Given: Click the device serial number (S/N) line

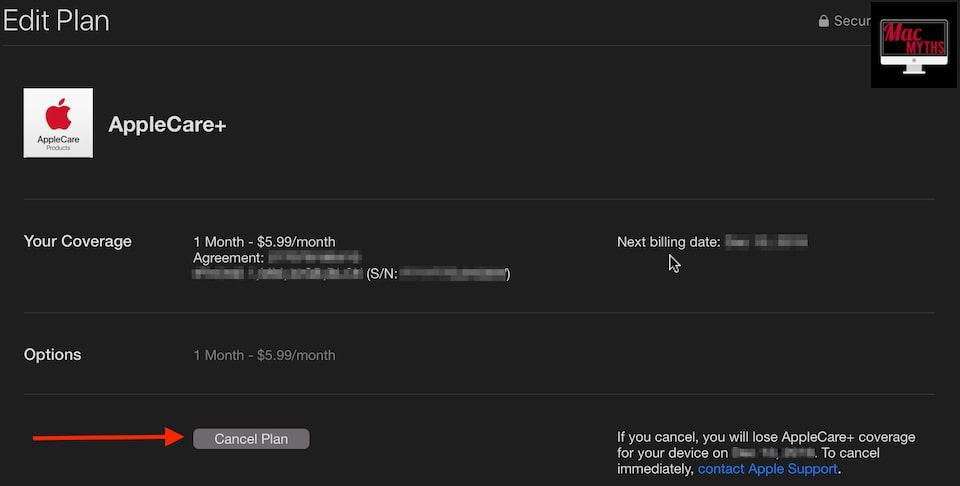Looking at the screenshot, I should pyautogui.click(x=351, y=274).
